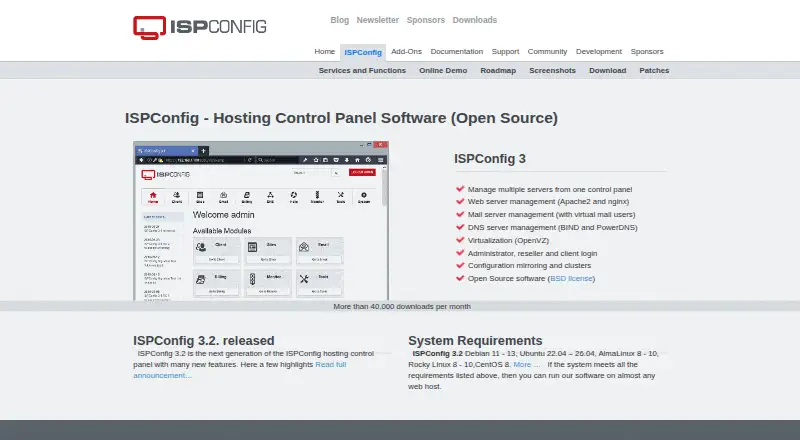Open the Support menu item
Viewport: 800px width, 440px height.
pos(505,52)
